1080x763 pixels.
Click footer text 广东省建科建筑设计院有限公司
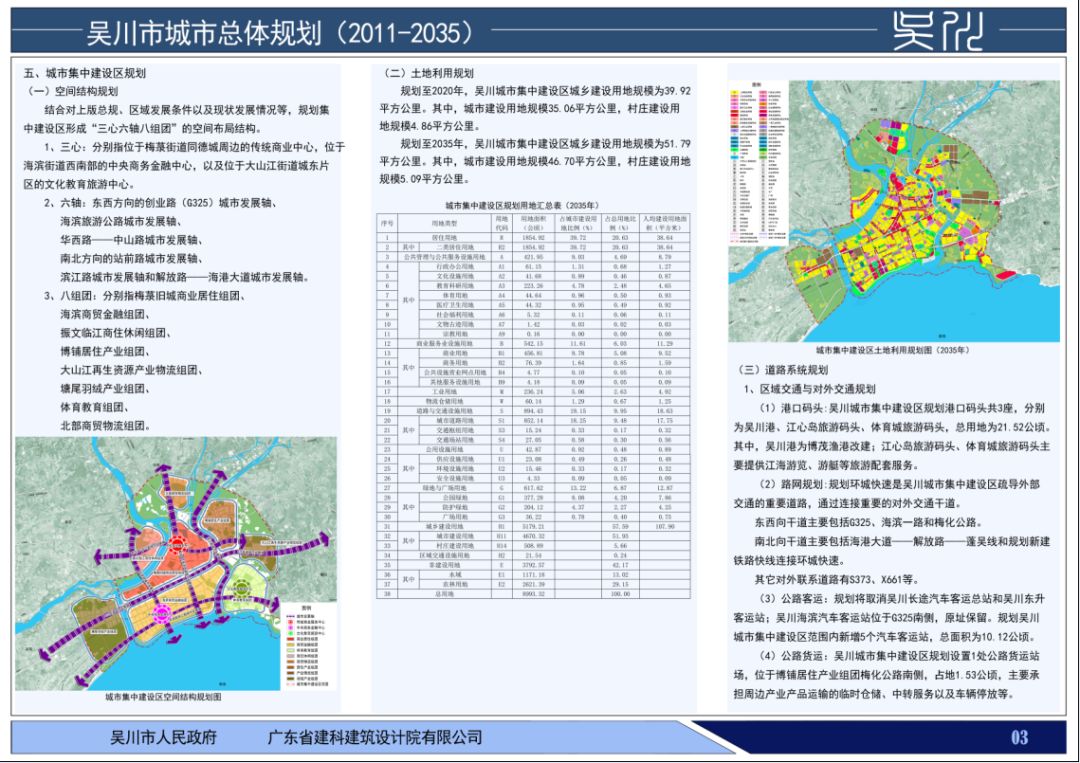pos(375,738)
